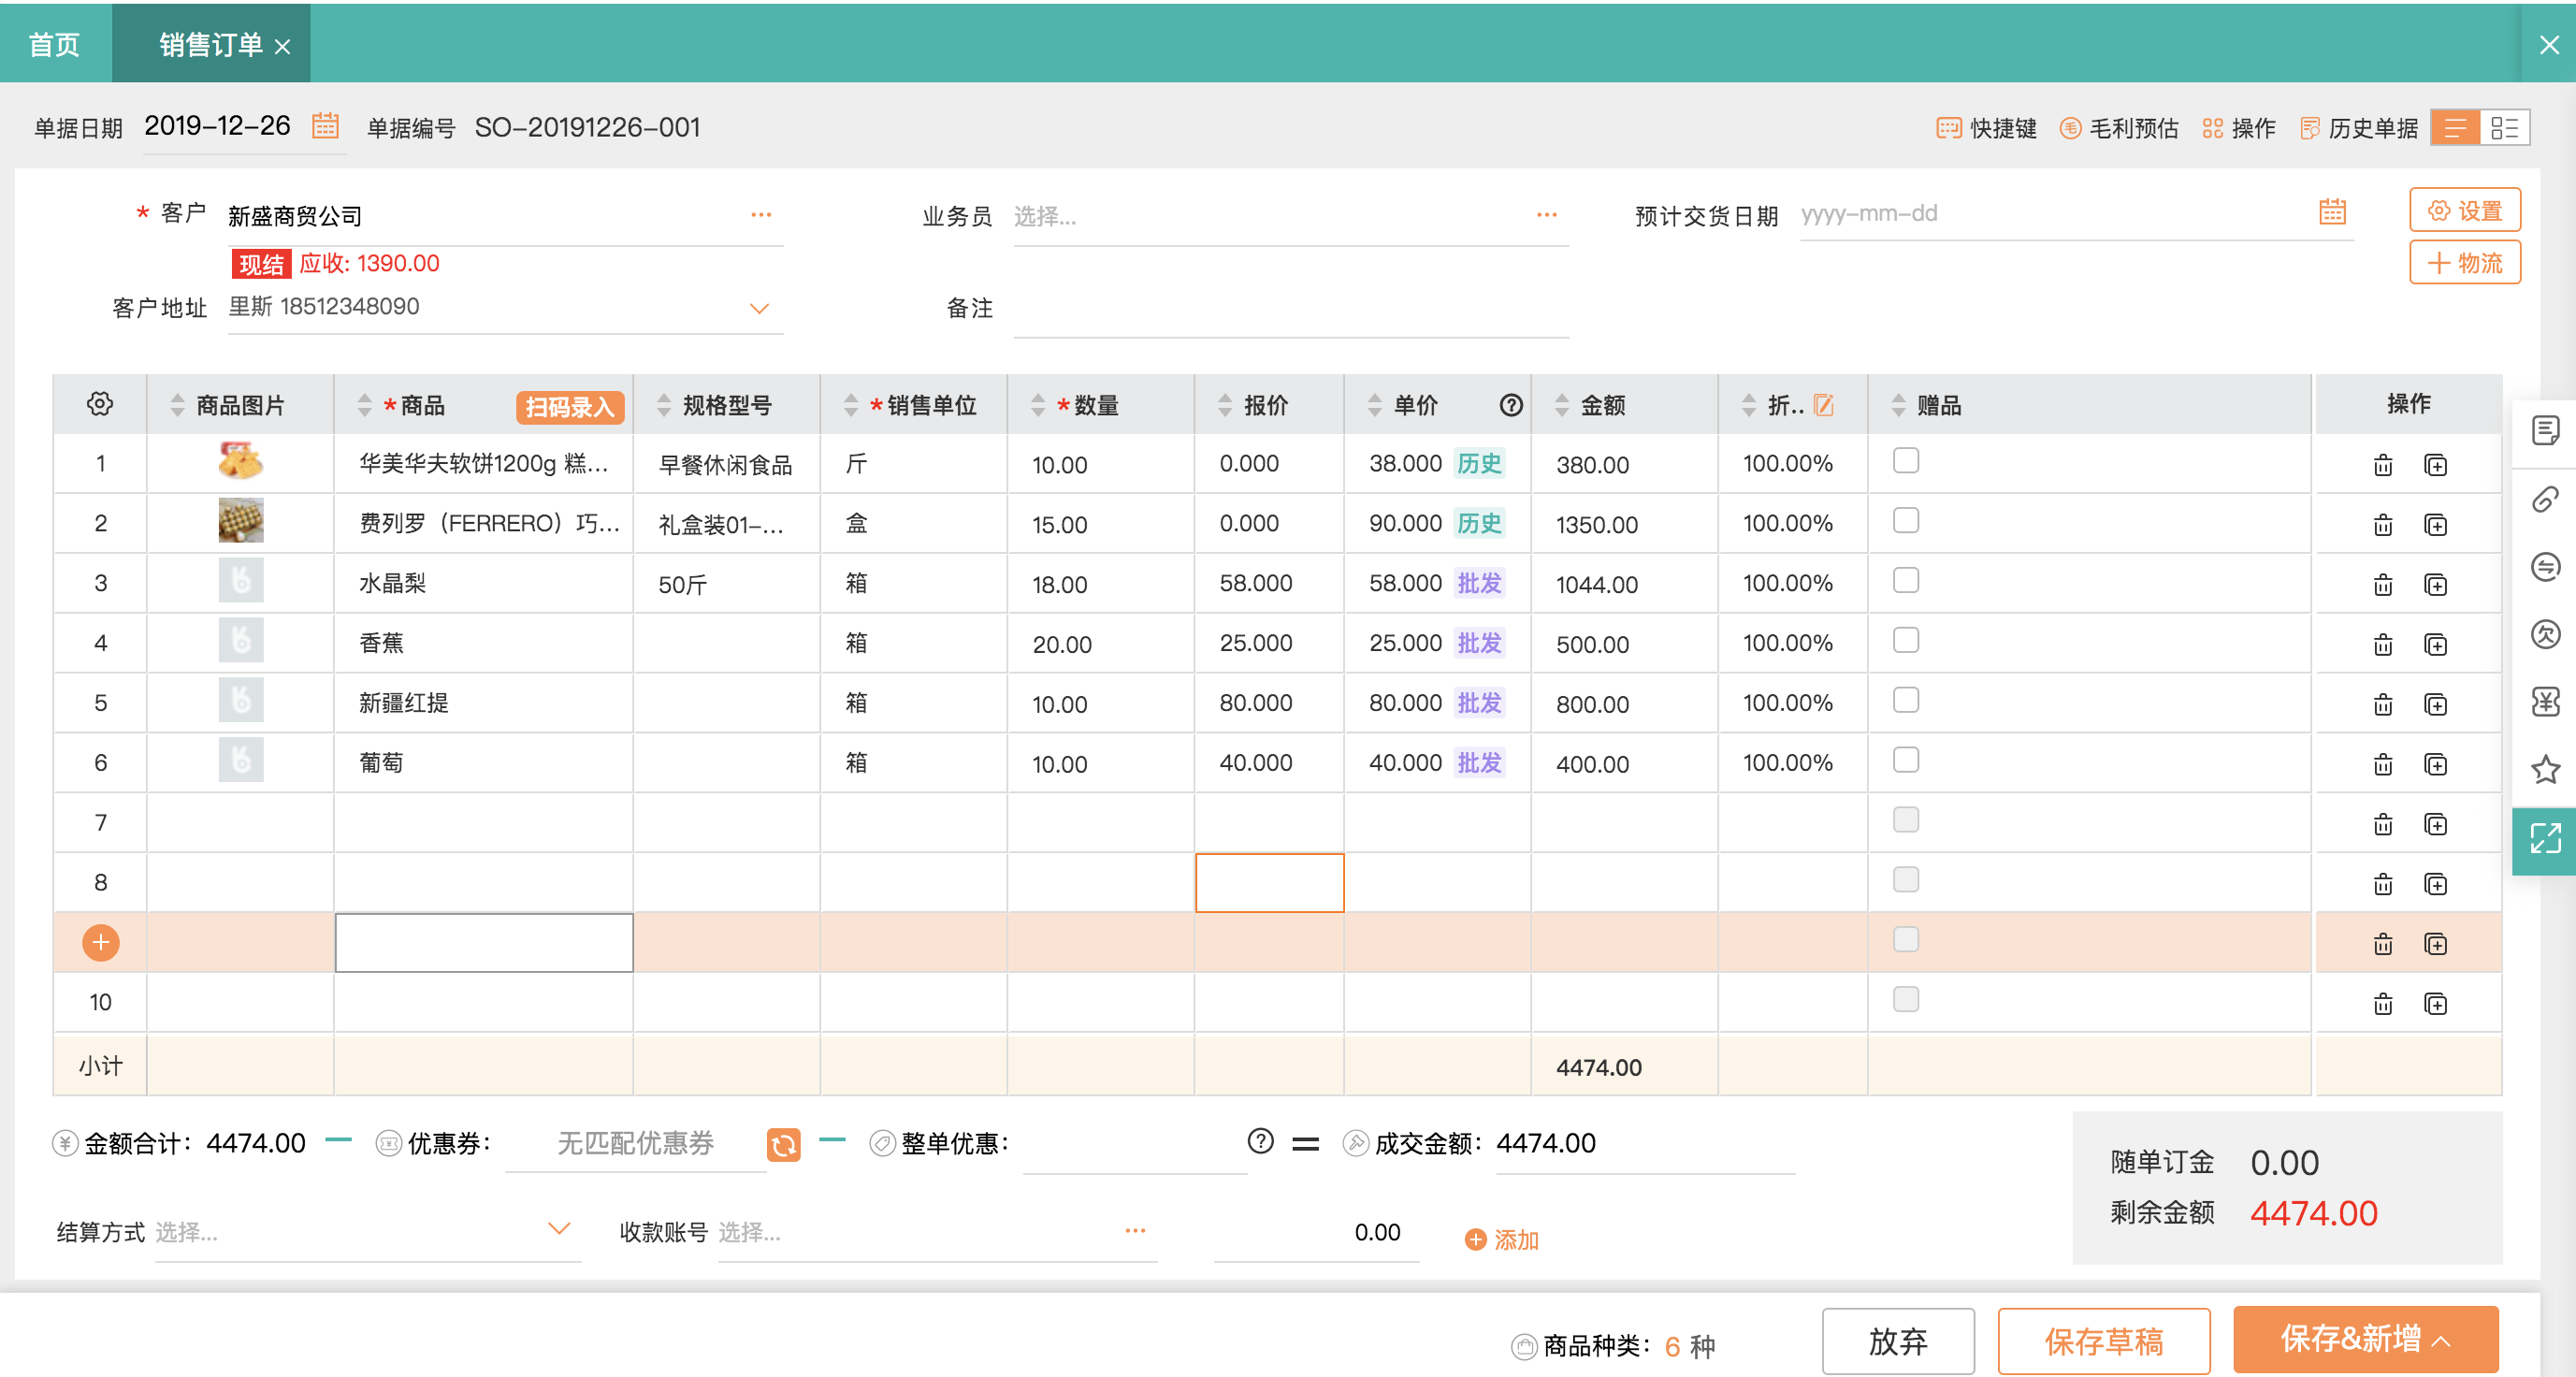Toggle checkbox in row 5 赠品 column

coord(1906,701)
